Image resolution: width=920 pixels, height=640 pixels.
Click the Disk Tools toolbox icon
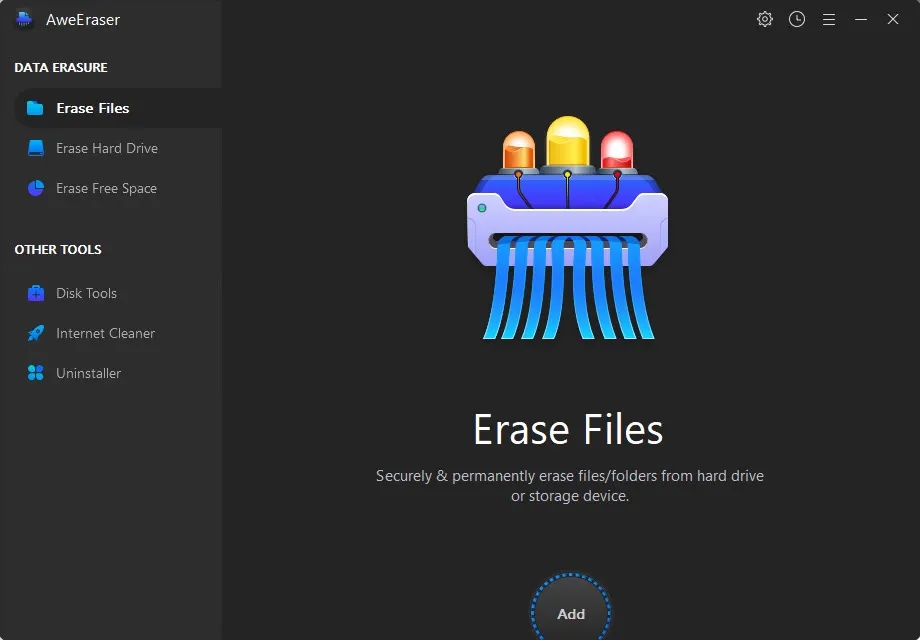(35, 293)
